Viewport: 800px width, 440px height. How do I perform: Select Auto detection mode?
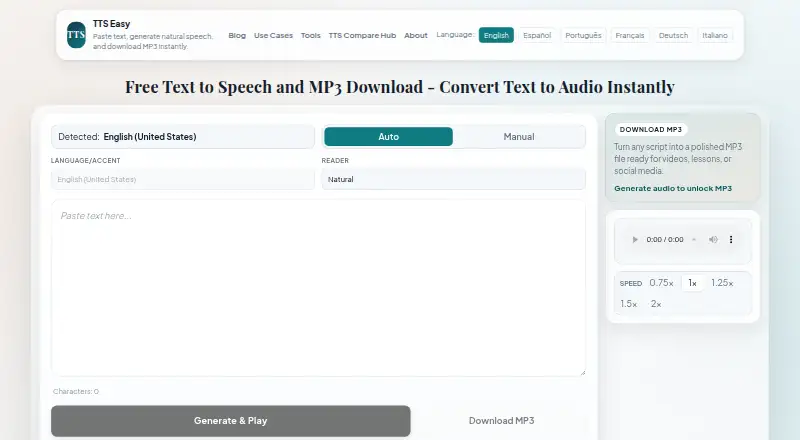click(388, 137)
